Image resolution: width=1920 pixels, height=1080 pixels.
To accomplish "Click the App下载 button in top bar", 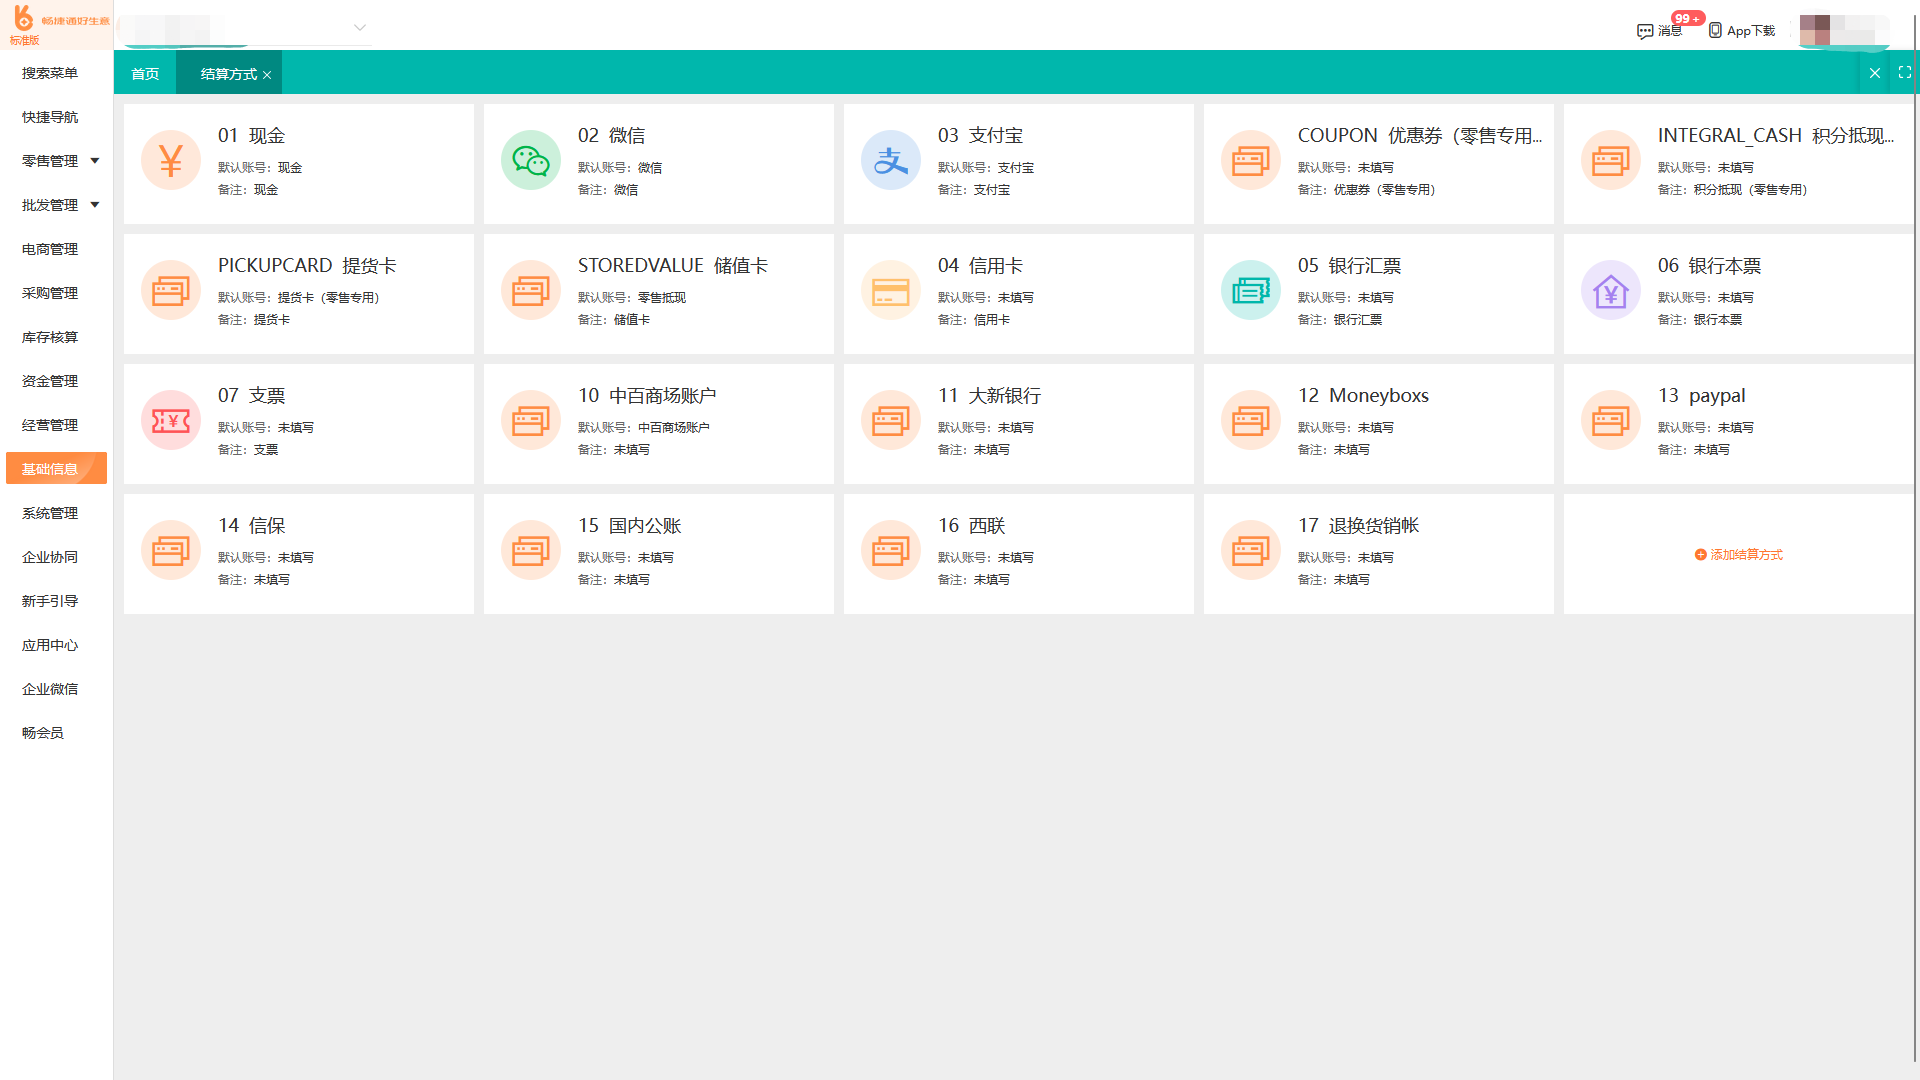I will click(1743, 29).
